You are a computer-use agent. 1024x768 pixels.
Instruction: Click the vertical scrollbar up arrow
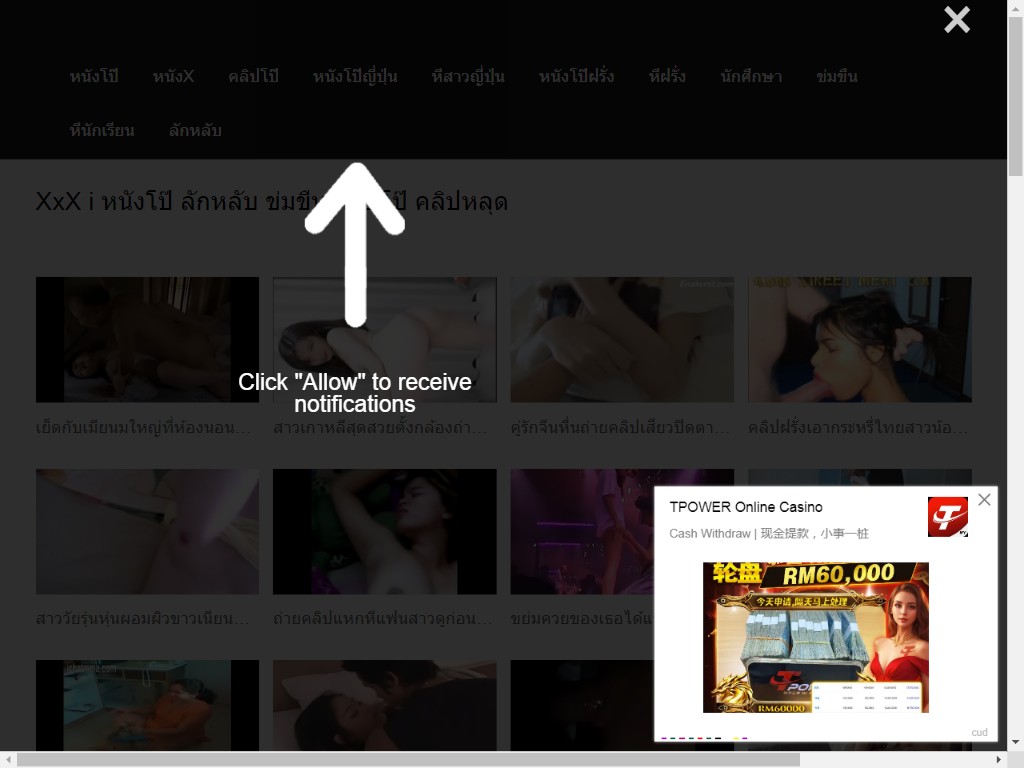coord(1015,8)
